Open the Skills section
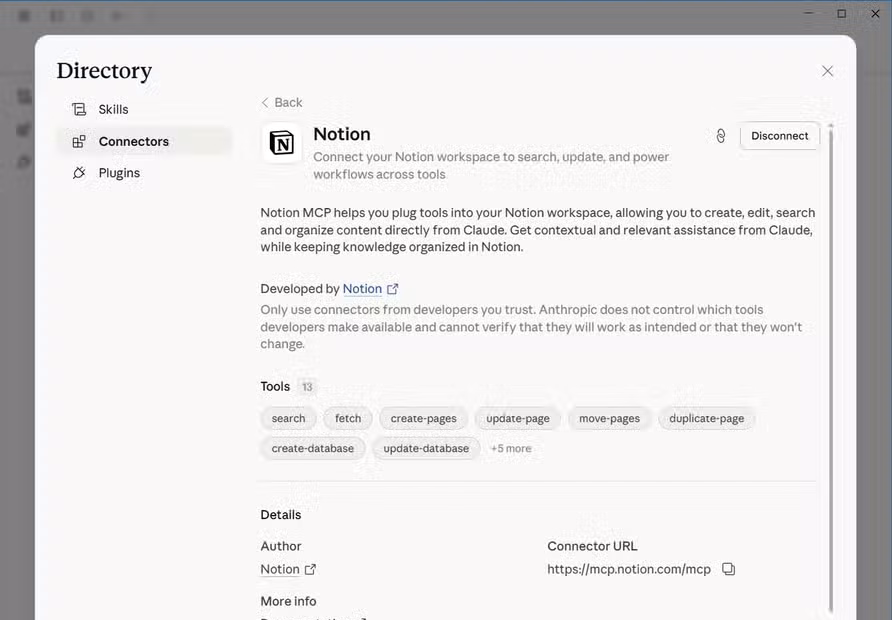The width and height of the screenshot is (892, 620). tap(143, 109)
